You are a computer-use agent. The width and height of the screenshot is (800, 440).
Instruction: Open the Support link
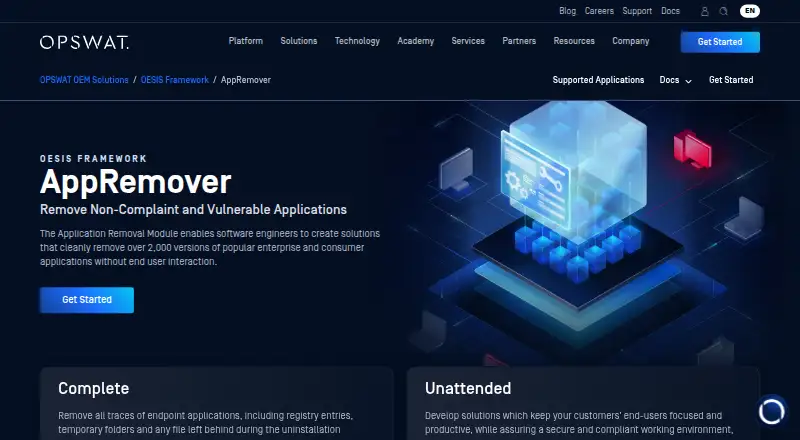pyautogui.click(x=637, y=11)
